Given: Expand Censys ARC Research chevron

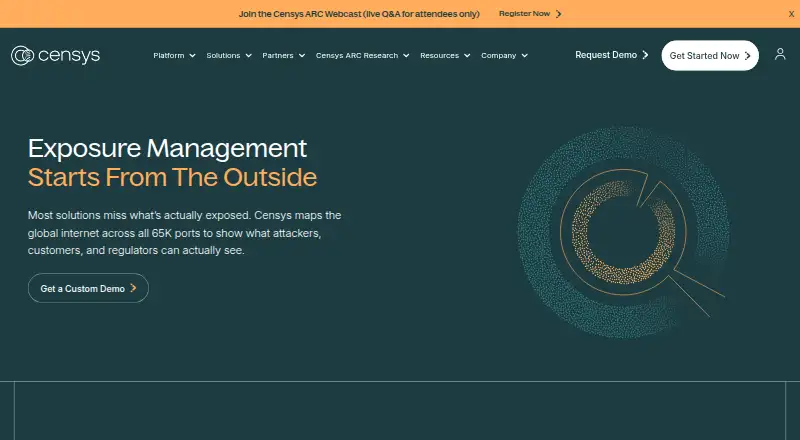Looking at the screenshot, I should [406, 56].
